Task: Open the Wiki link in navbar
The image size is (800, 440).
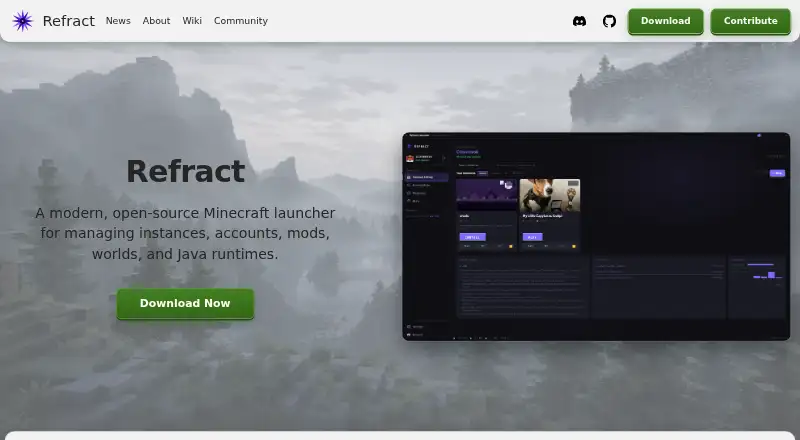Action: pyautogui.click(x=192, y=21)
